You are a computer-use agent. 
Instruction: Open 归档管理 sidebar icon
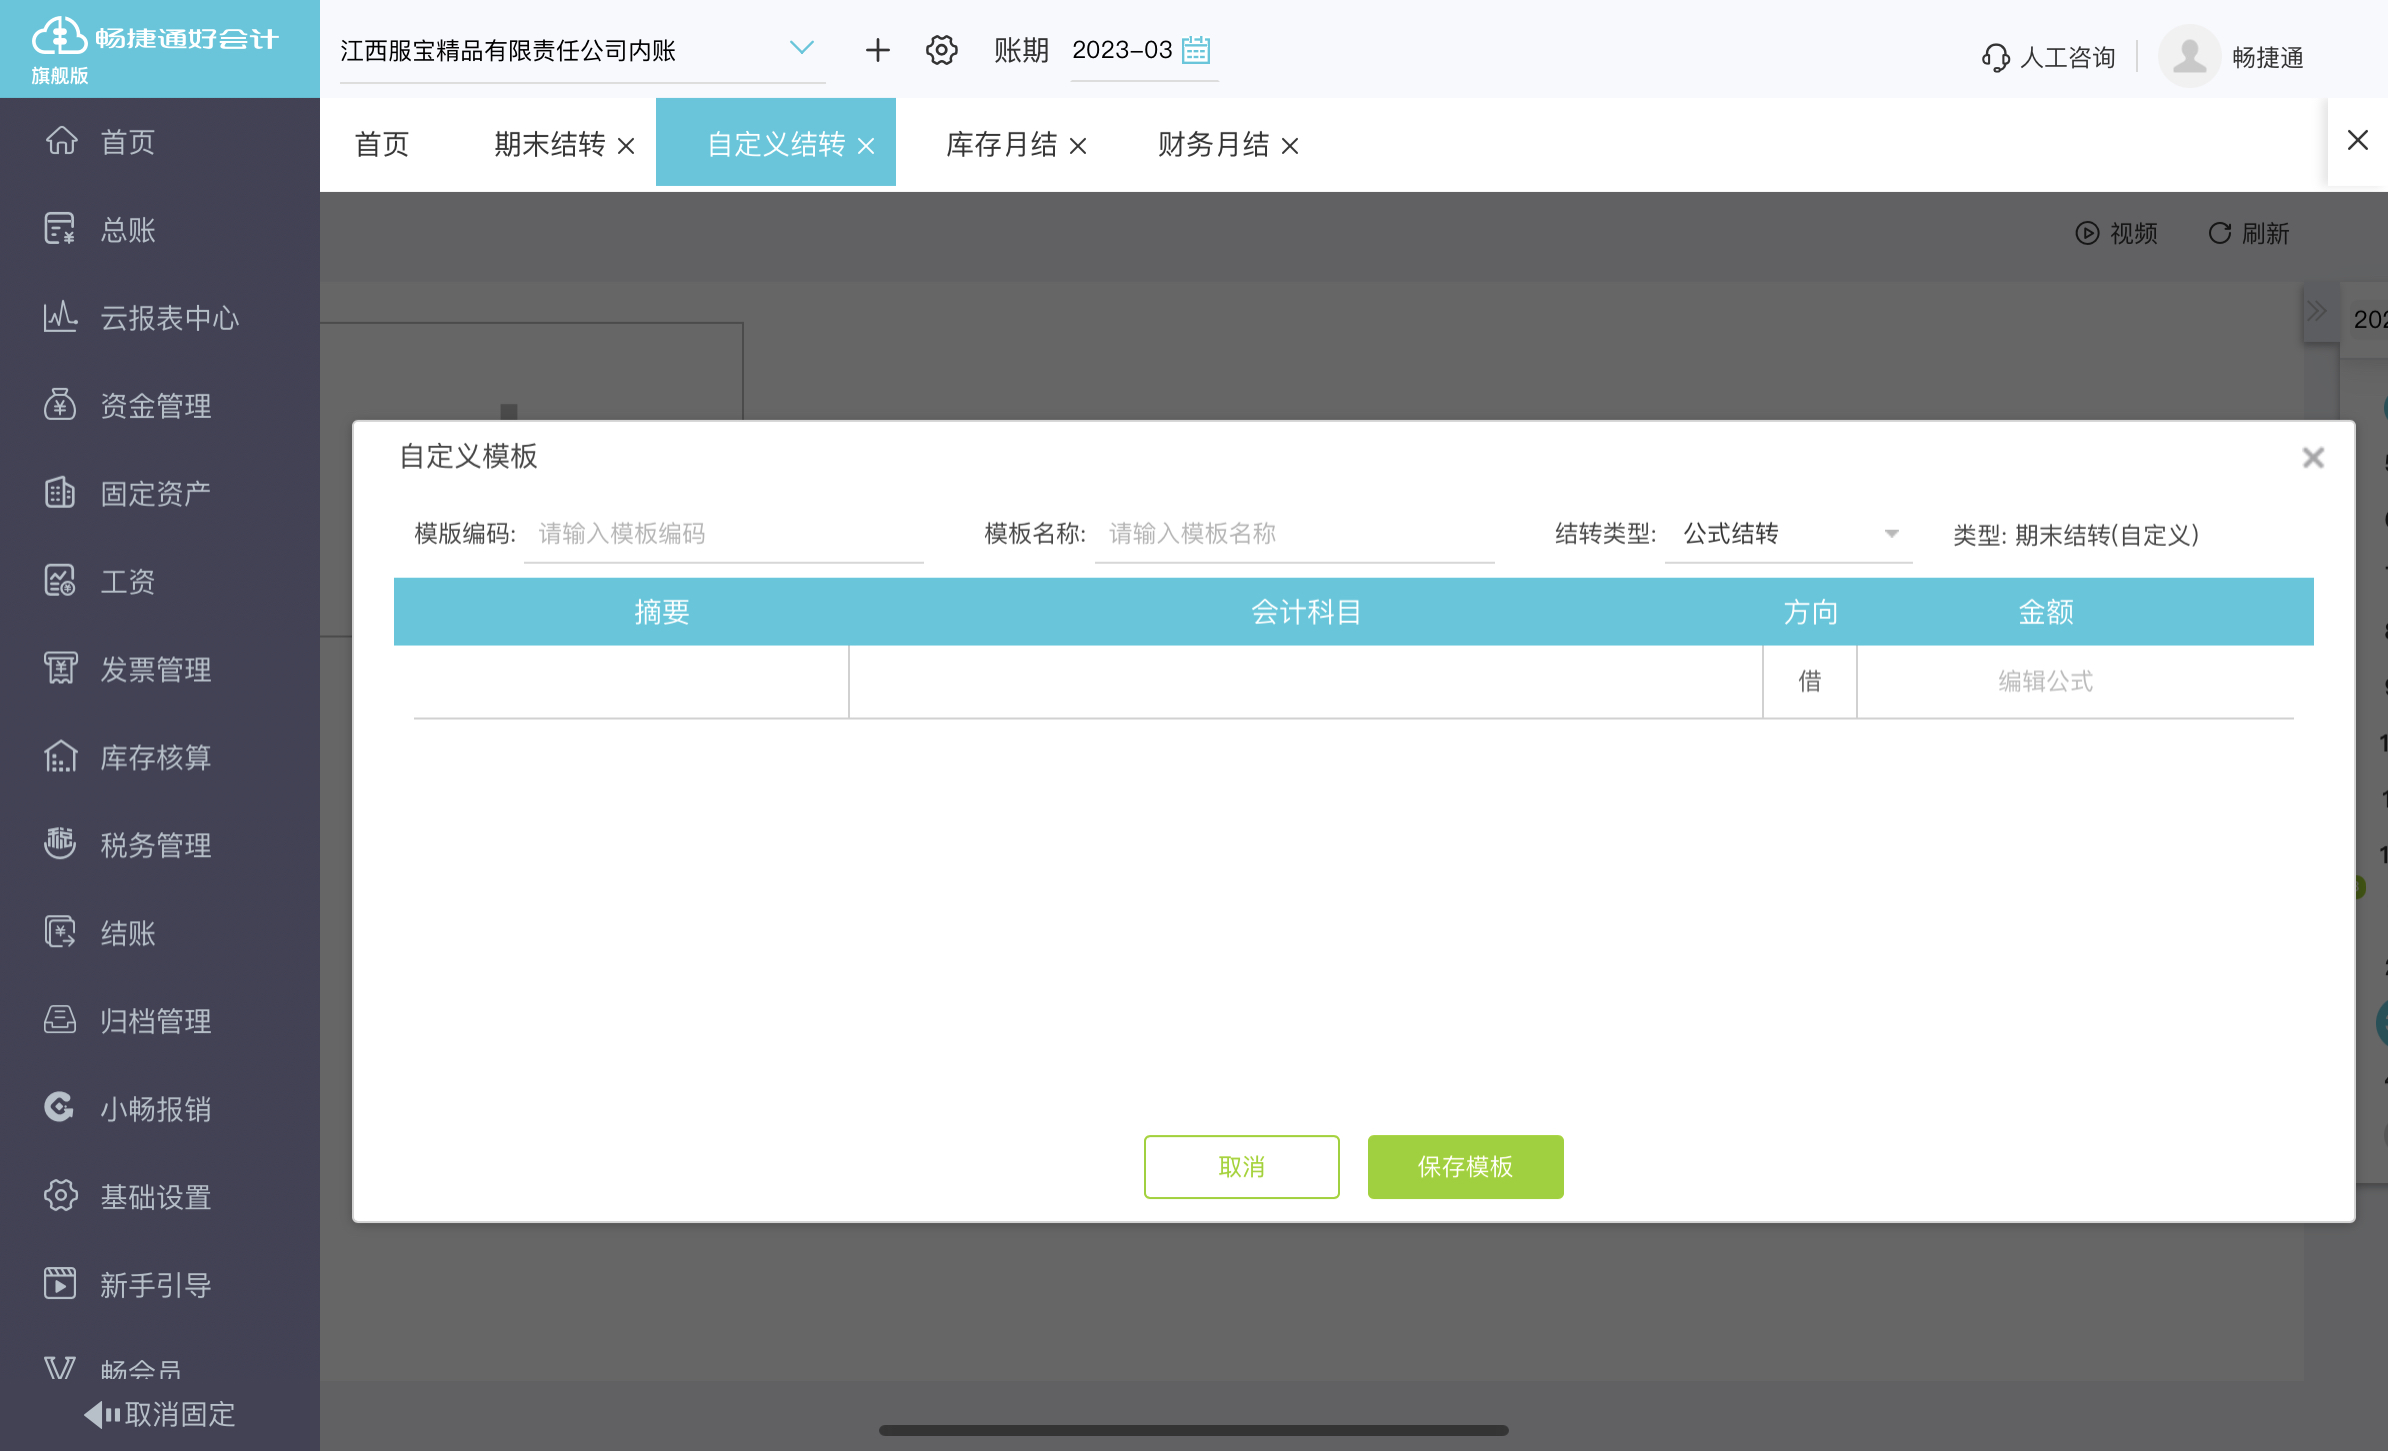click(58, 1021)
